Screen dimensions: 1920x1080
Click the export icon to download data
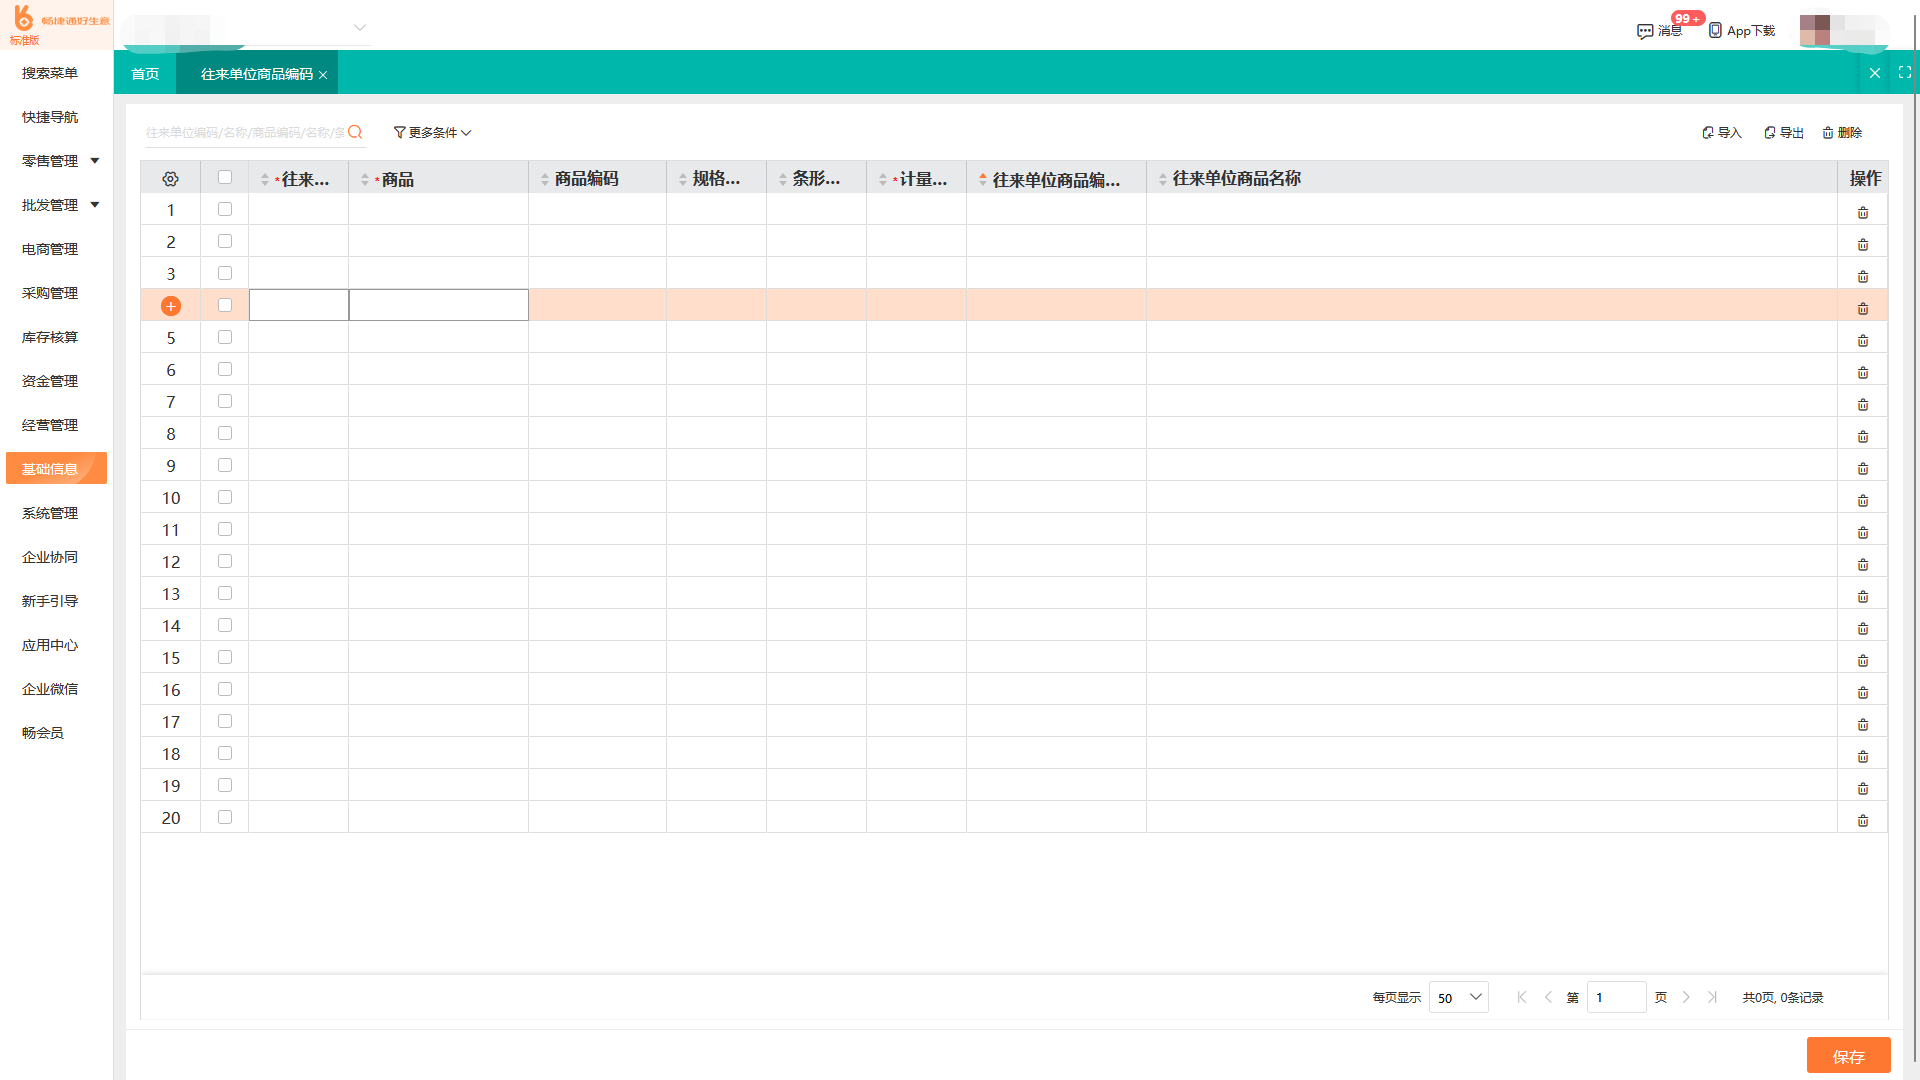pos(1785,132)
